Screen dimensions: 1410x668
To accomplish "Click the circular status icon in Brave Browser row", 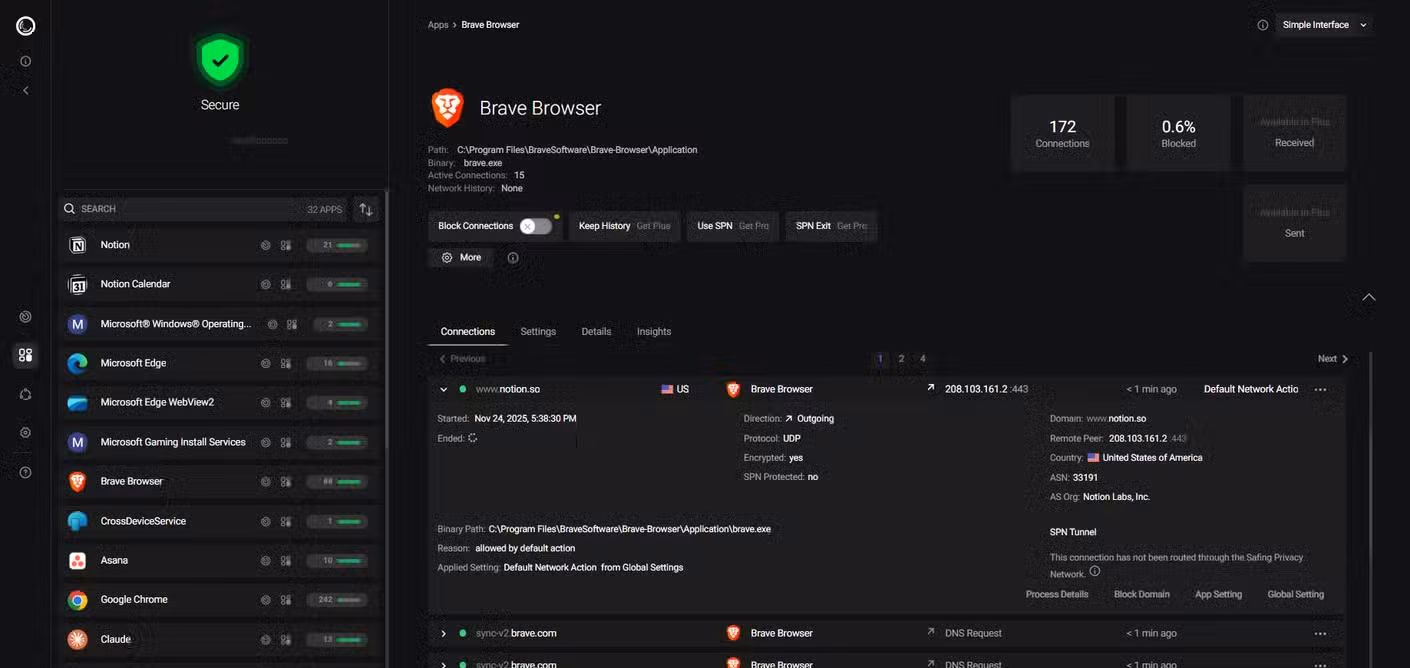I will [x=265, y=481].
